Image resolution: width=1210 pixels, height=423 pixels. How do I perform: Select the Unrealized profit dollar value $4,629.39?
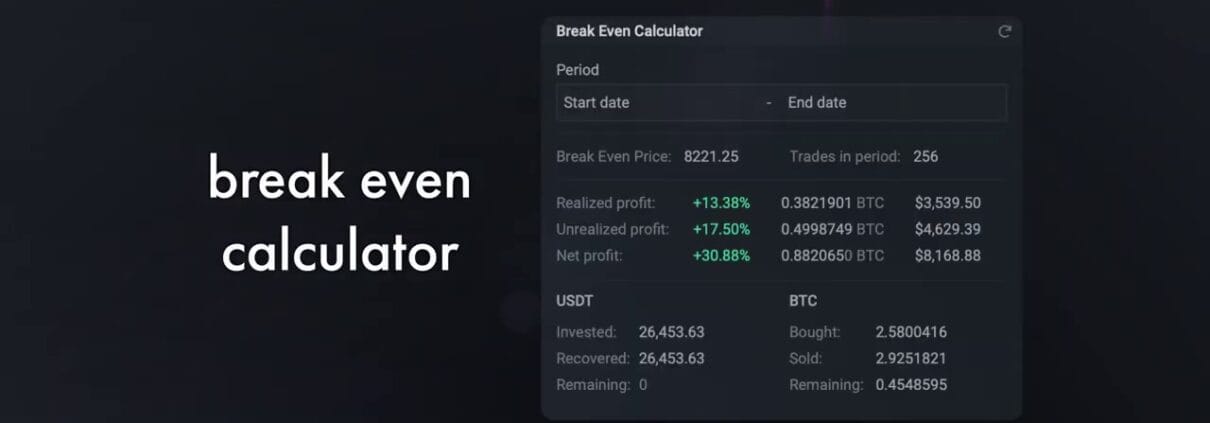tap(947, 229)
